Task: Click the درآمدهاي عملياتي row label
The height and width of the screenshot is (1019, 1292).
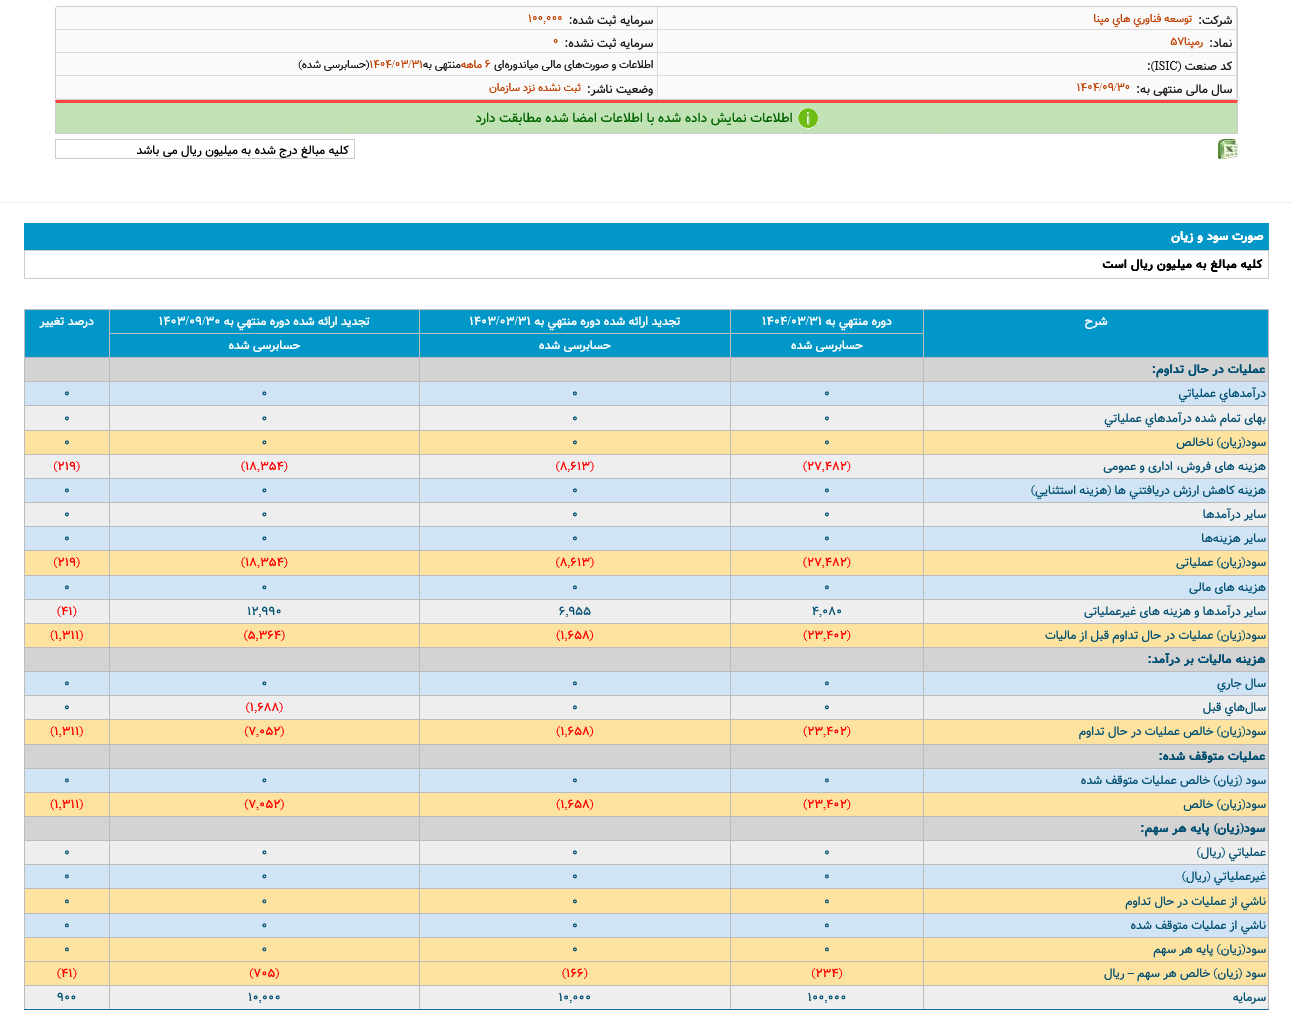Action: tap(1221, 394)
